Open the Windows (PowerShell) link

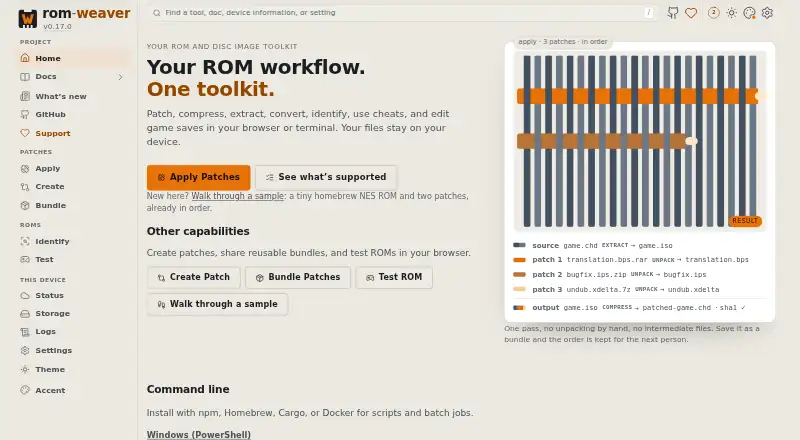tap(198, 434)
